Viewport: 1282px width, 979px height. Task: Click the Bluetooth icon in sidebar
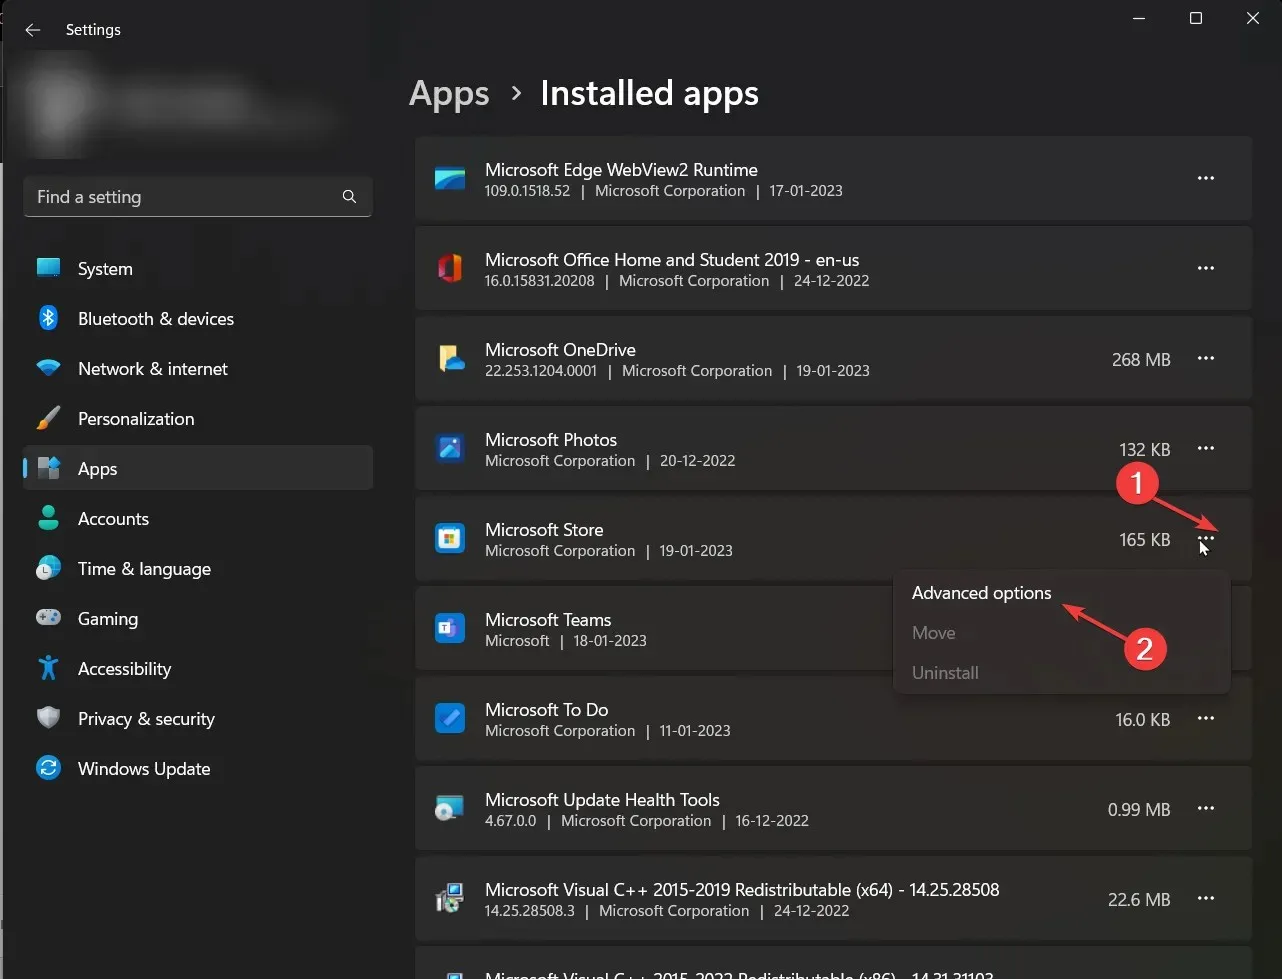48,318
